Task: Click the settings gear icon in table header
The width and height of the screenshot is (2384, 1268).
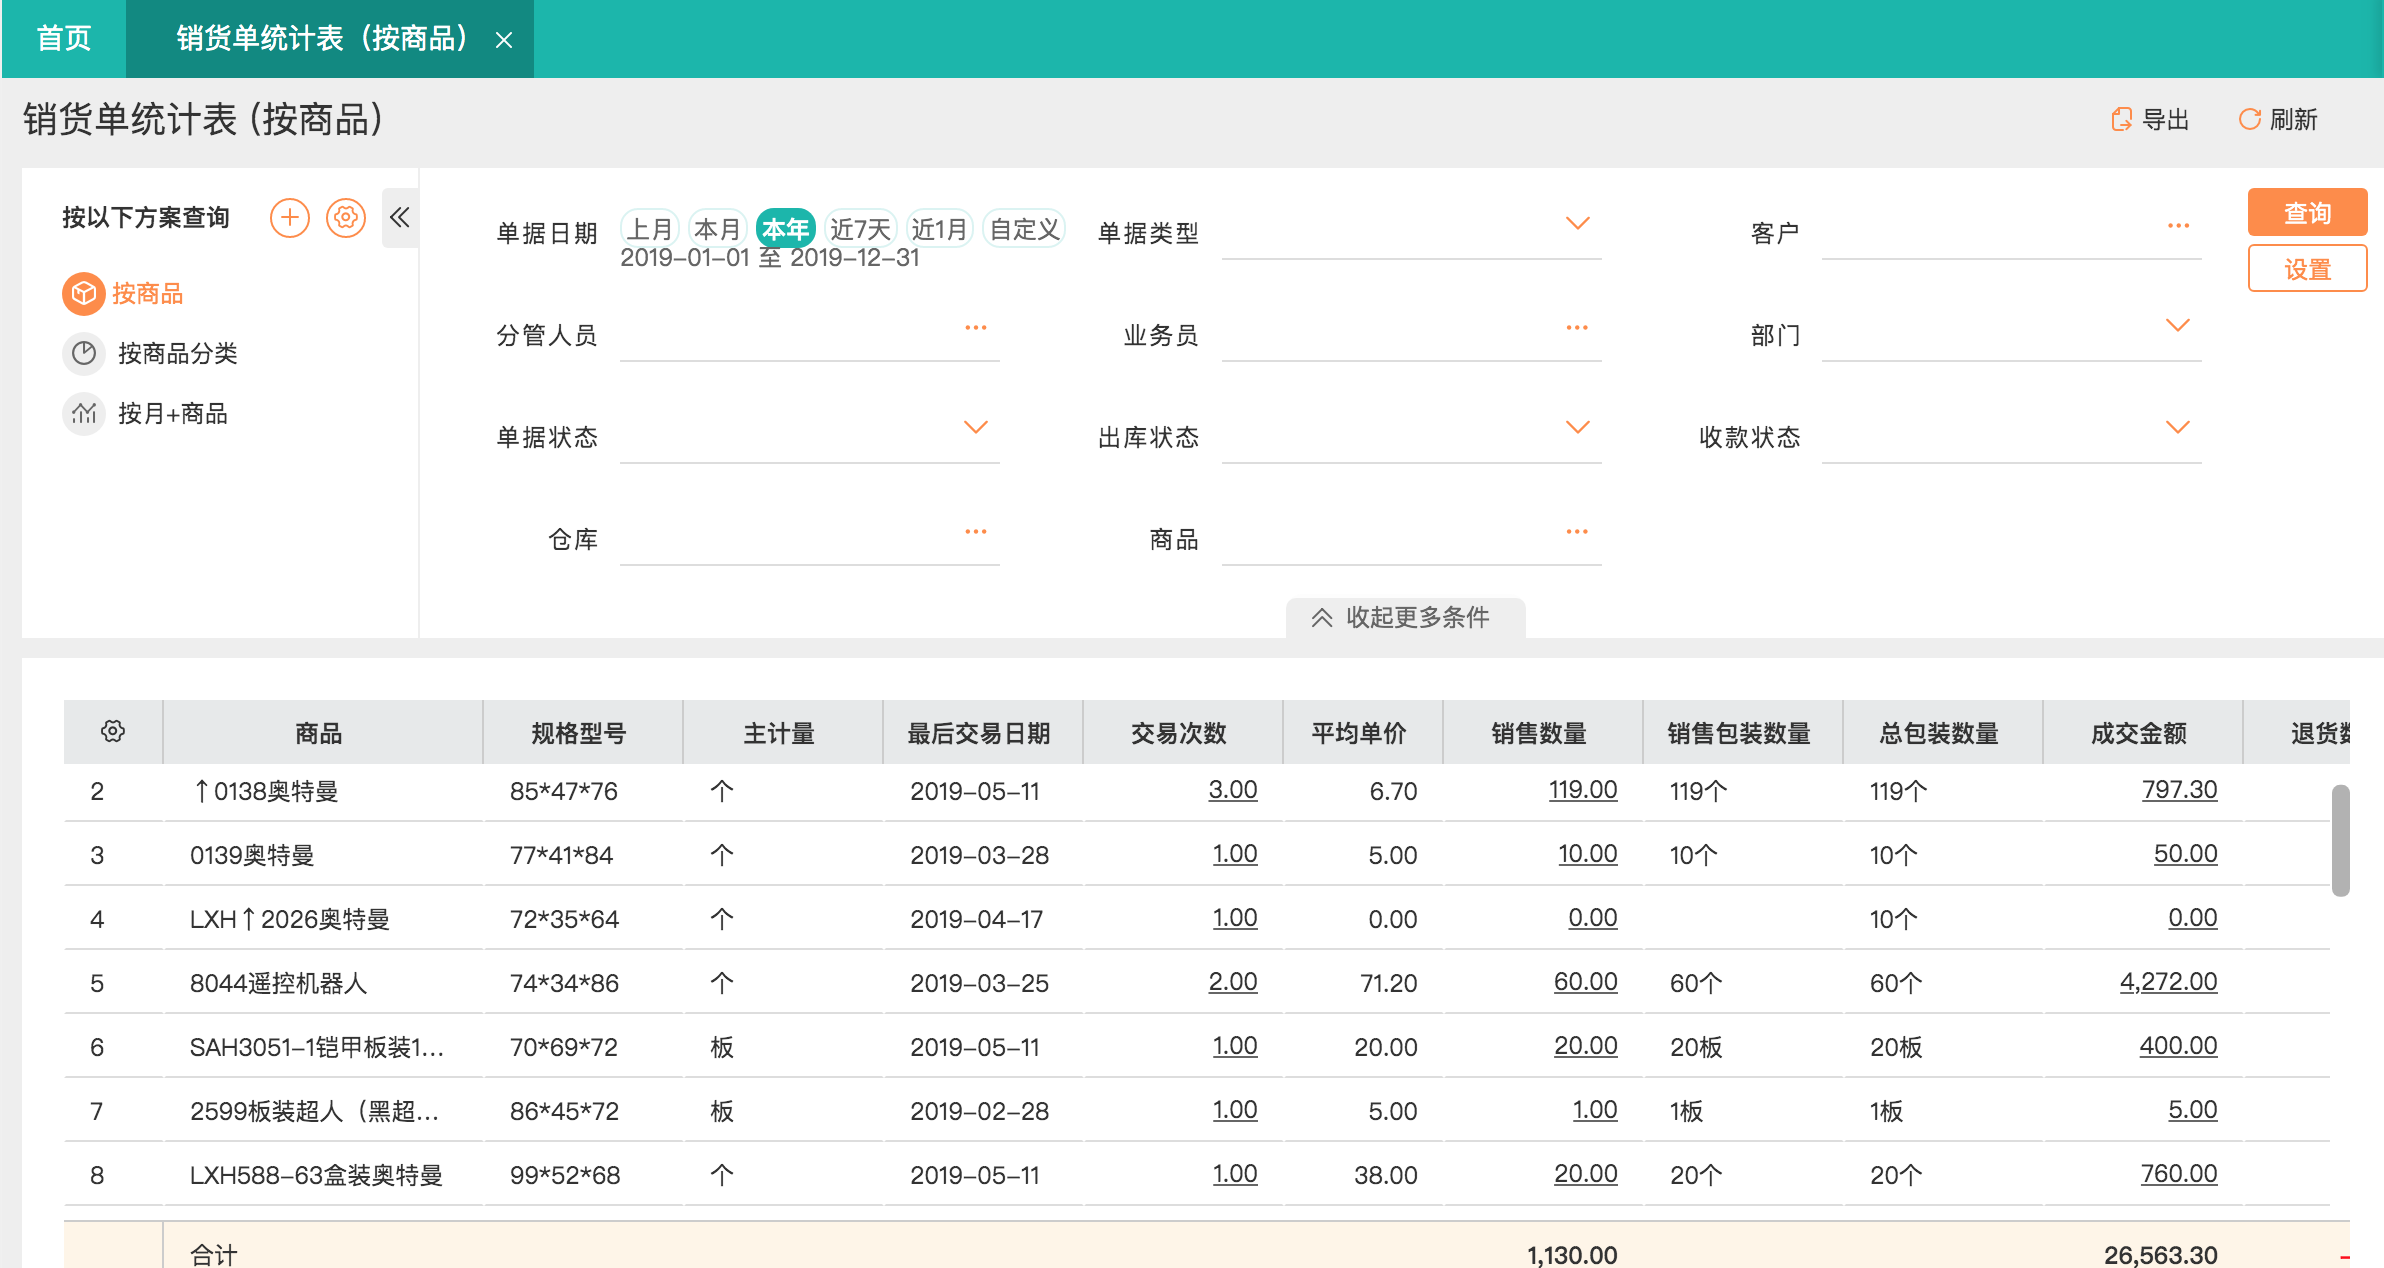Action: pyautogui.click(x=112, y=730)
